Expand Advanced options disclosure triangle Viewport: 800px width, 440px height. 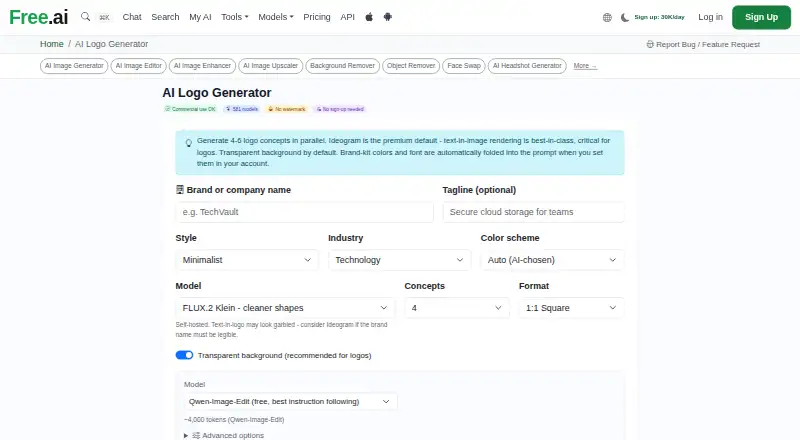point(186,435)
